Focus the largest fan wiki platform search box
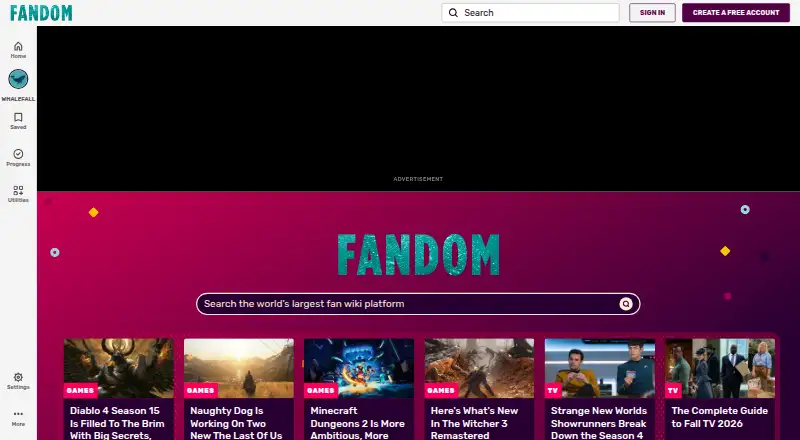The height and width of the screenshot is (440, 800). (418, 304)
